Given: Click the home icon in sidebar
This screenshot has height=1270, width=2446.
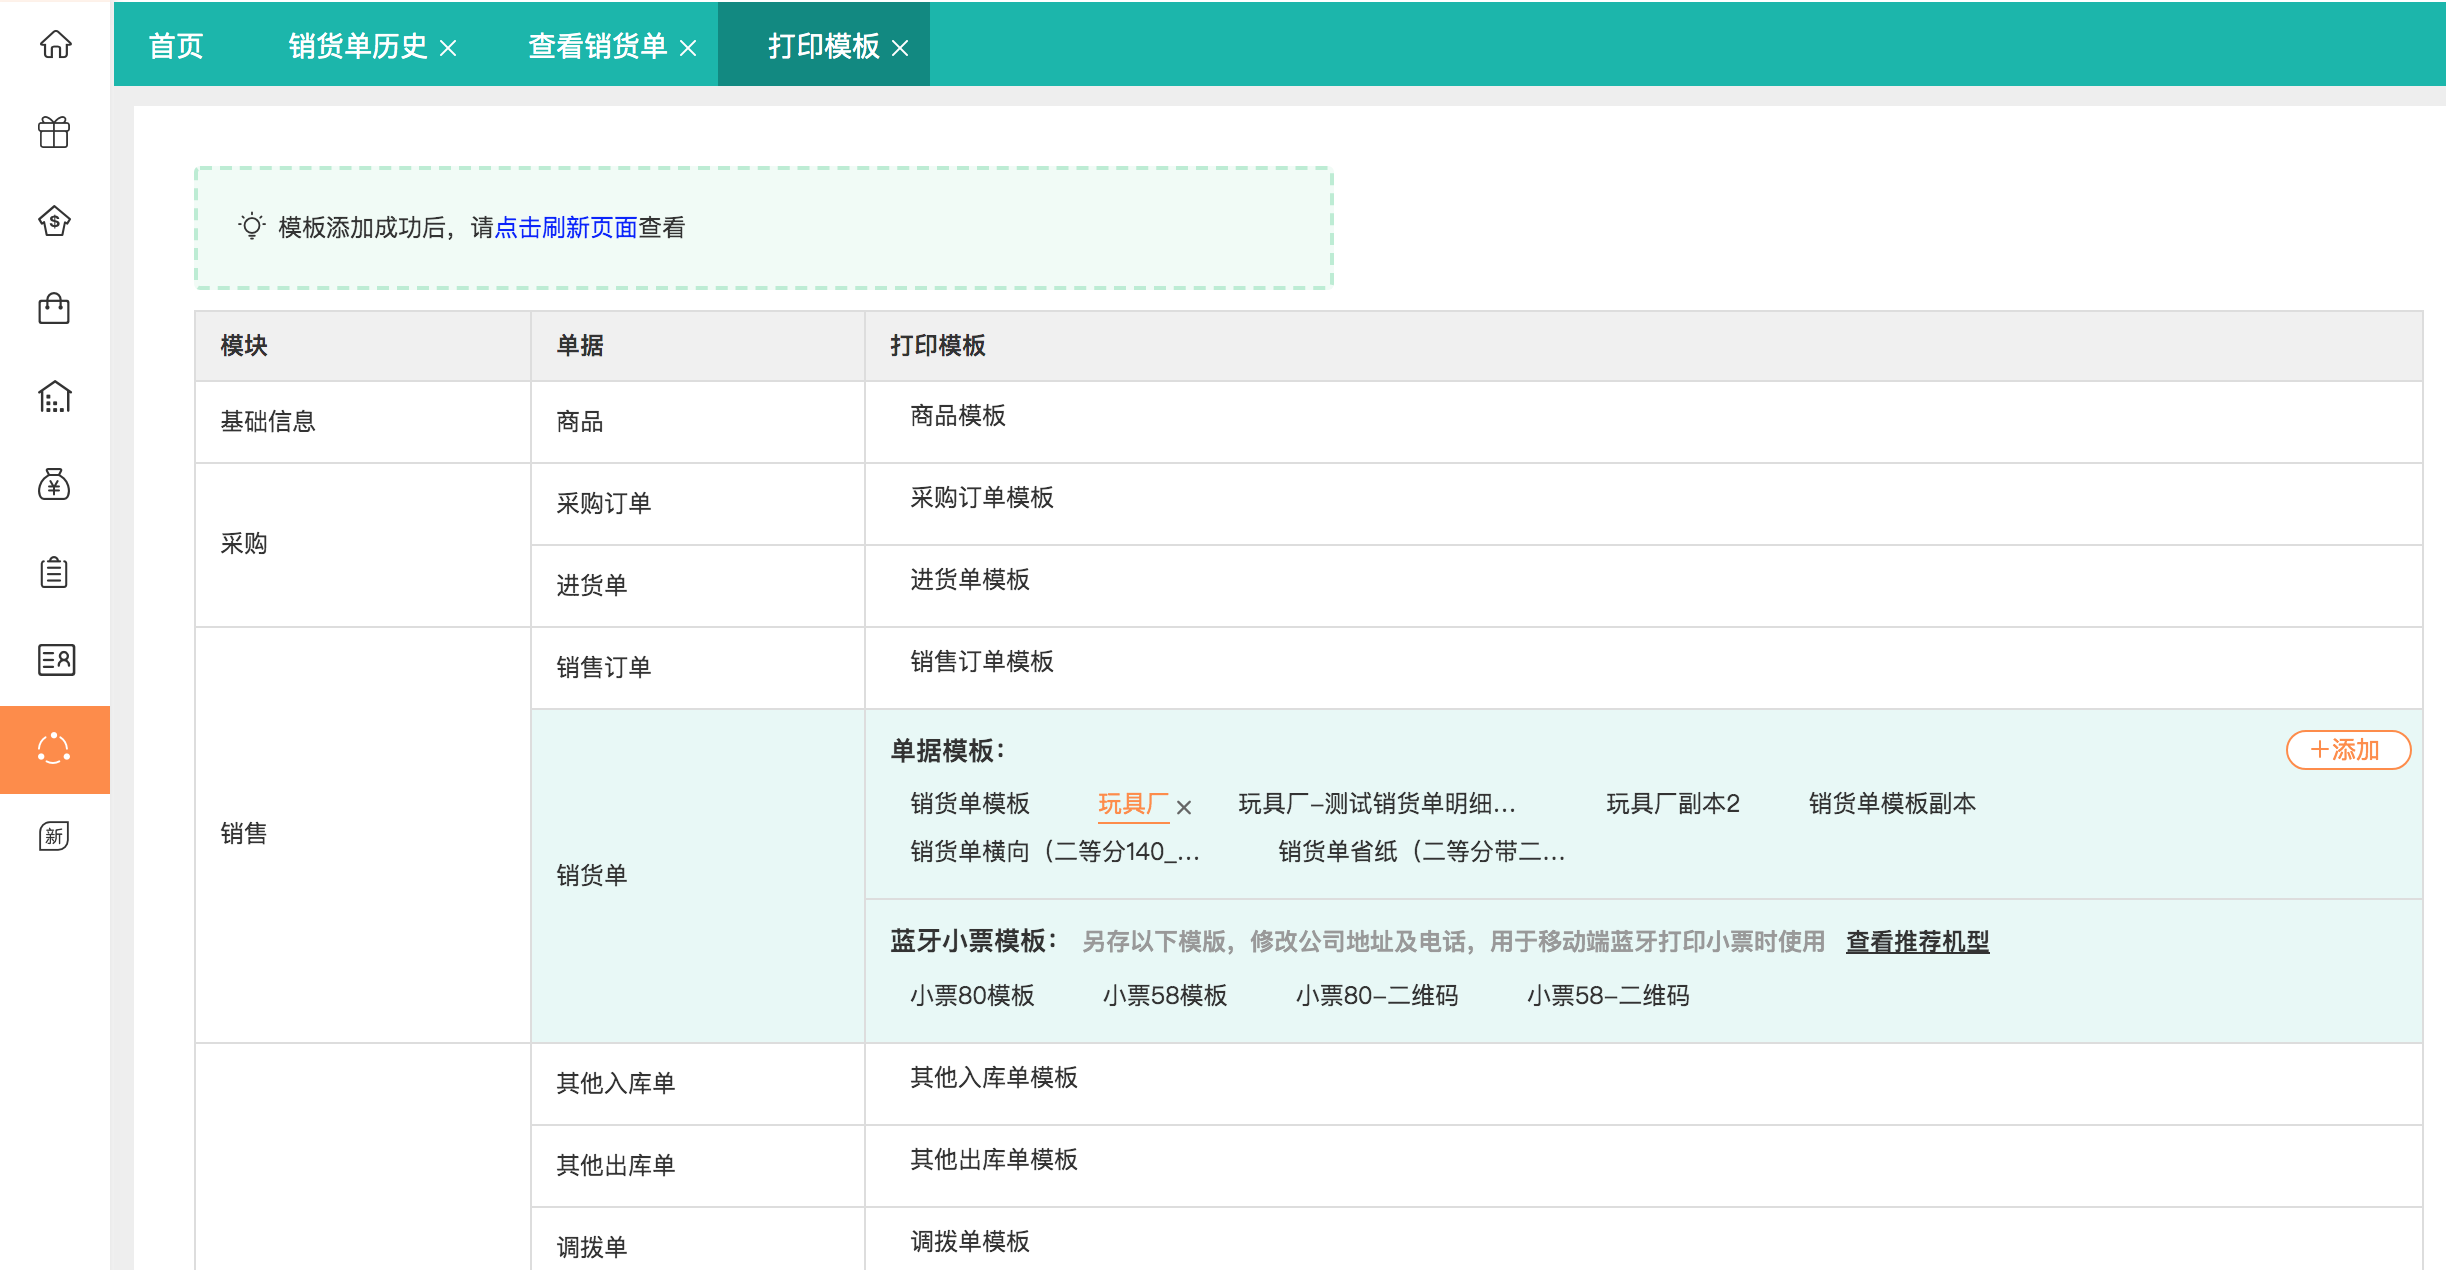Looking at the screenshot, I should pyautogui.click(x=55, y=45).
